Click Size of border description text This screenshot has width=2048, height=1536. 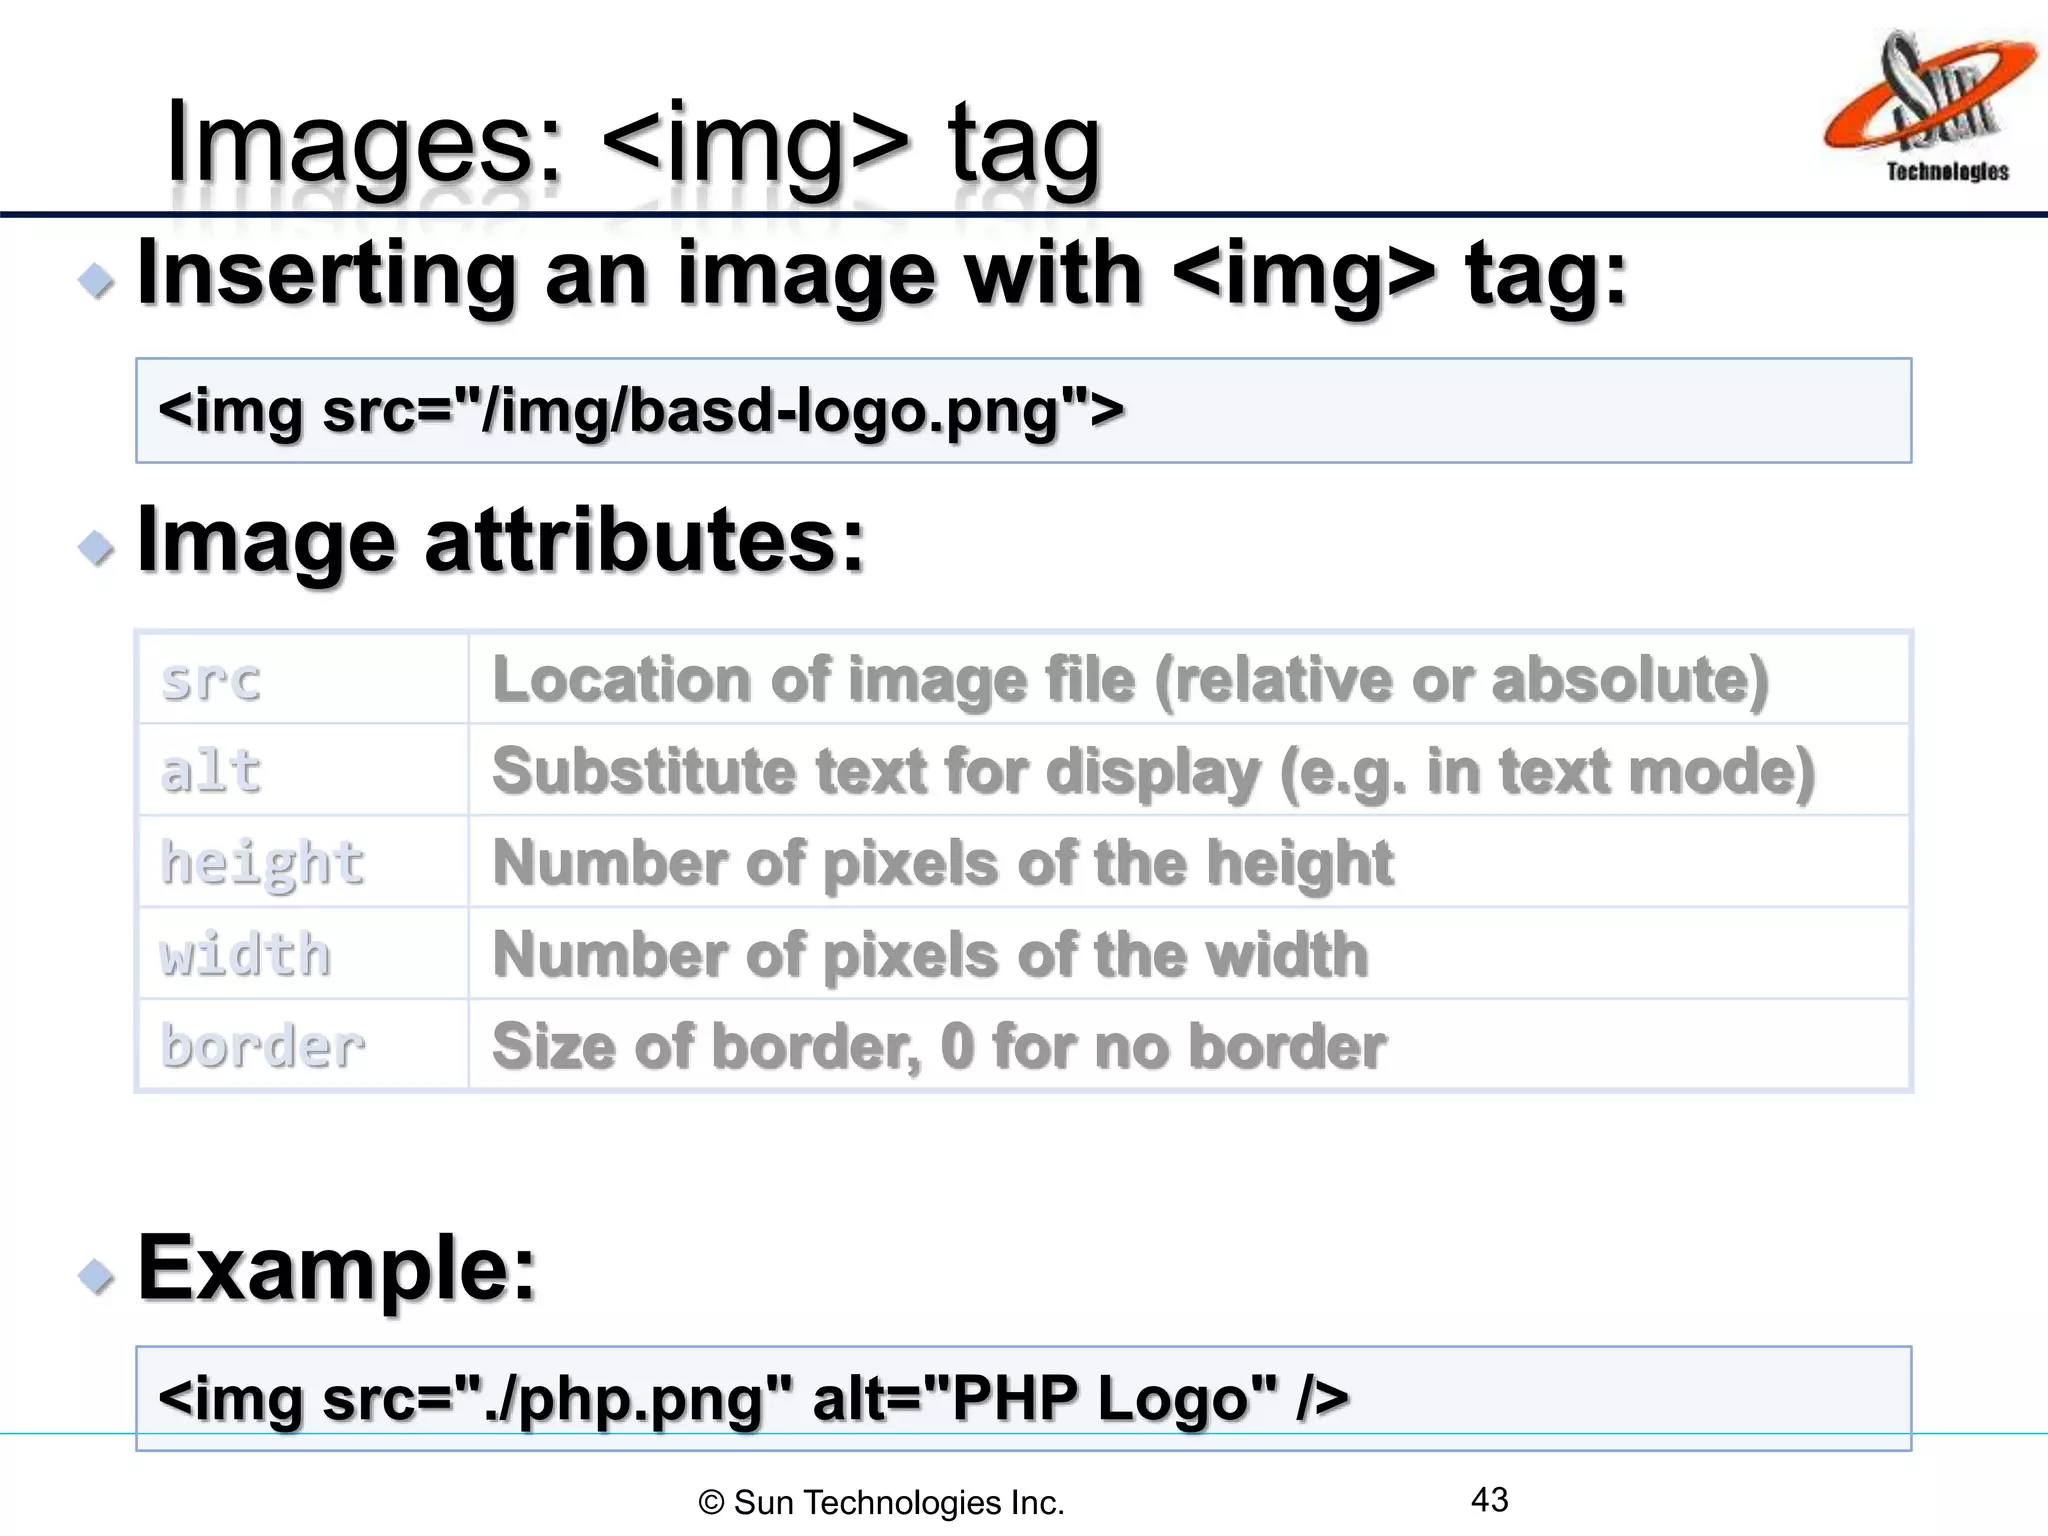[938, 1047]
